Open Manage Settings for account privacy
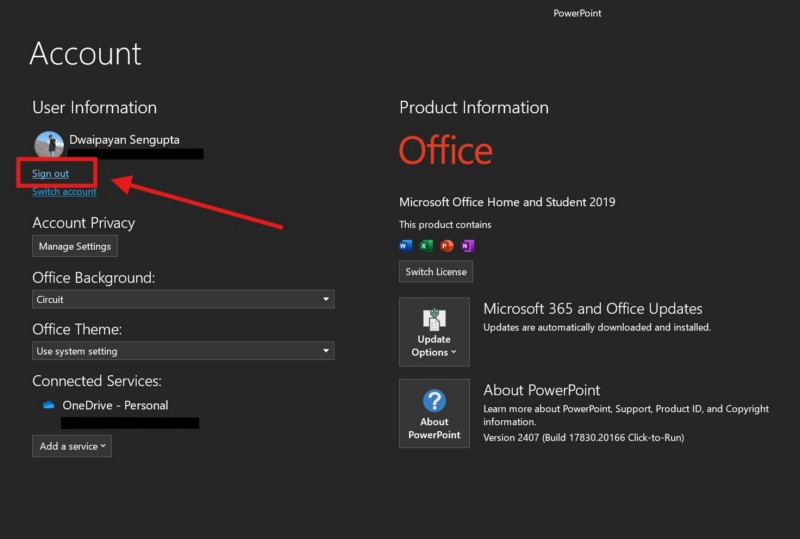 [74, 246]
